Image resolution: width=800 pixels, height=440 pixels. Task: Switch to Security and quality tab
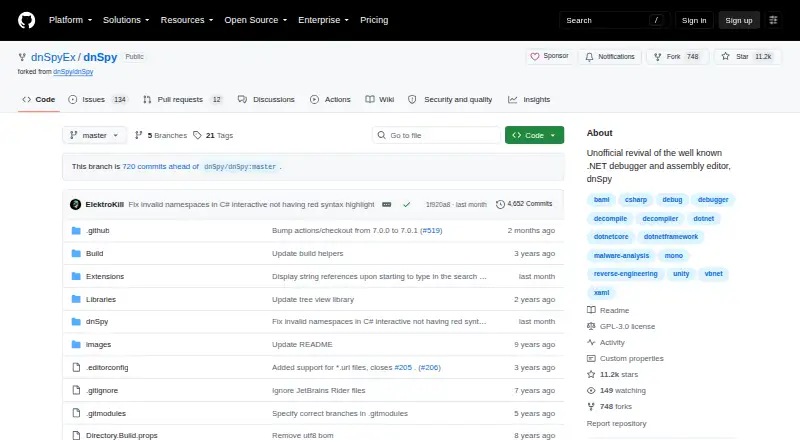[451, 100]
